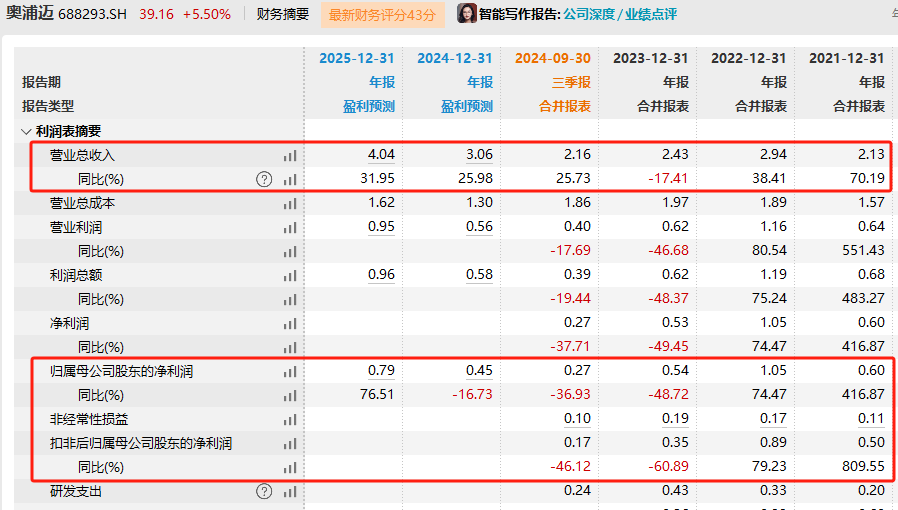
Task: Click the 最新财务评分43分 button
Action: point(383,14)
